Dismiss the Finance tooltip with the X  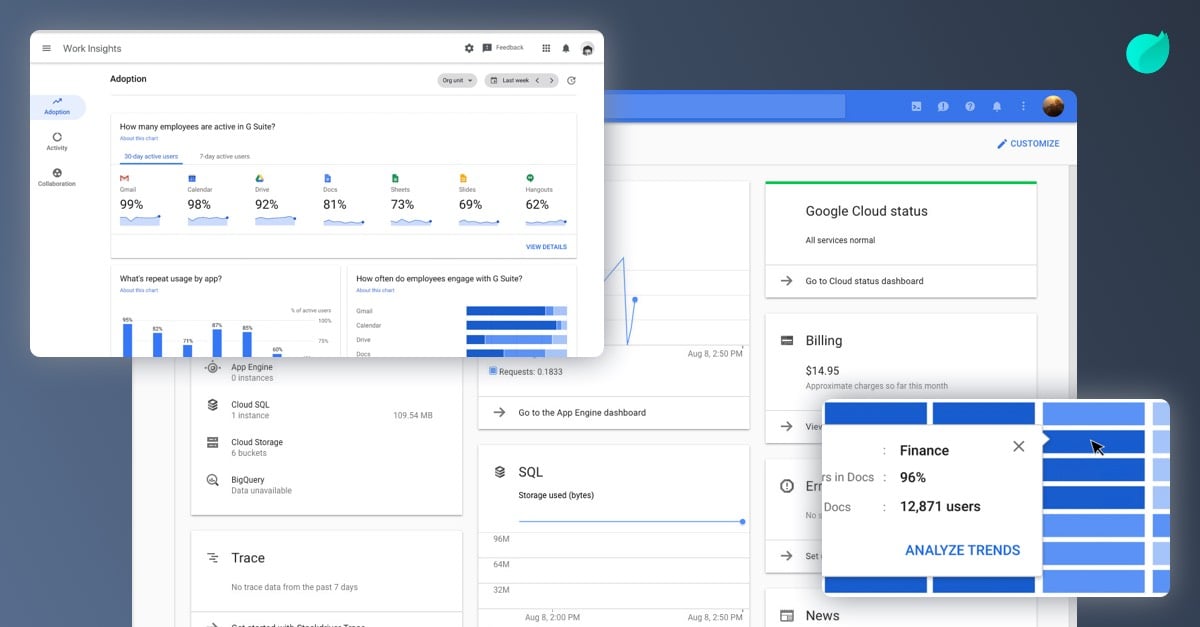point(1018,446)
